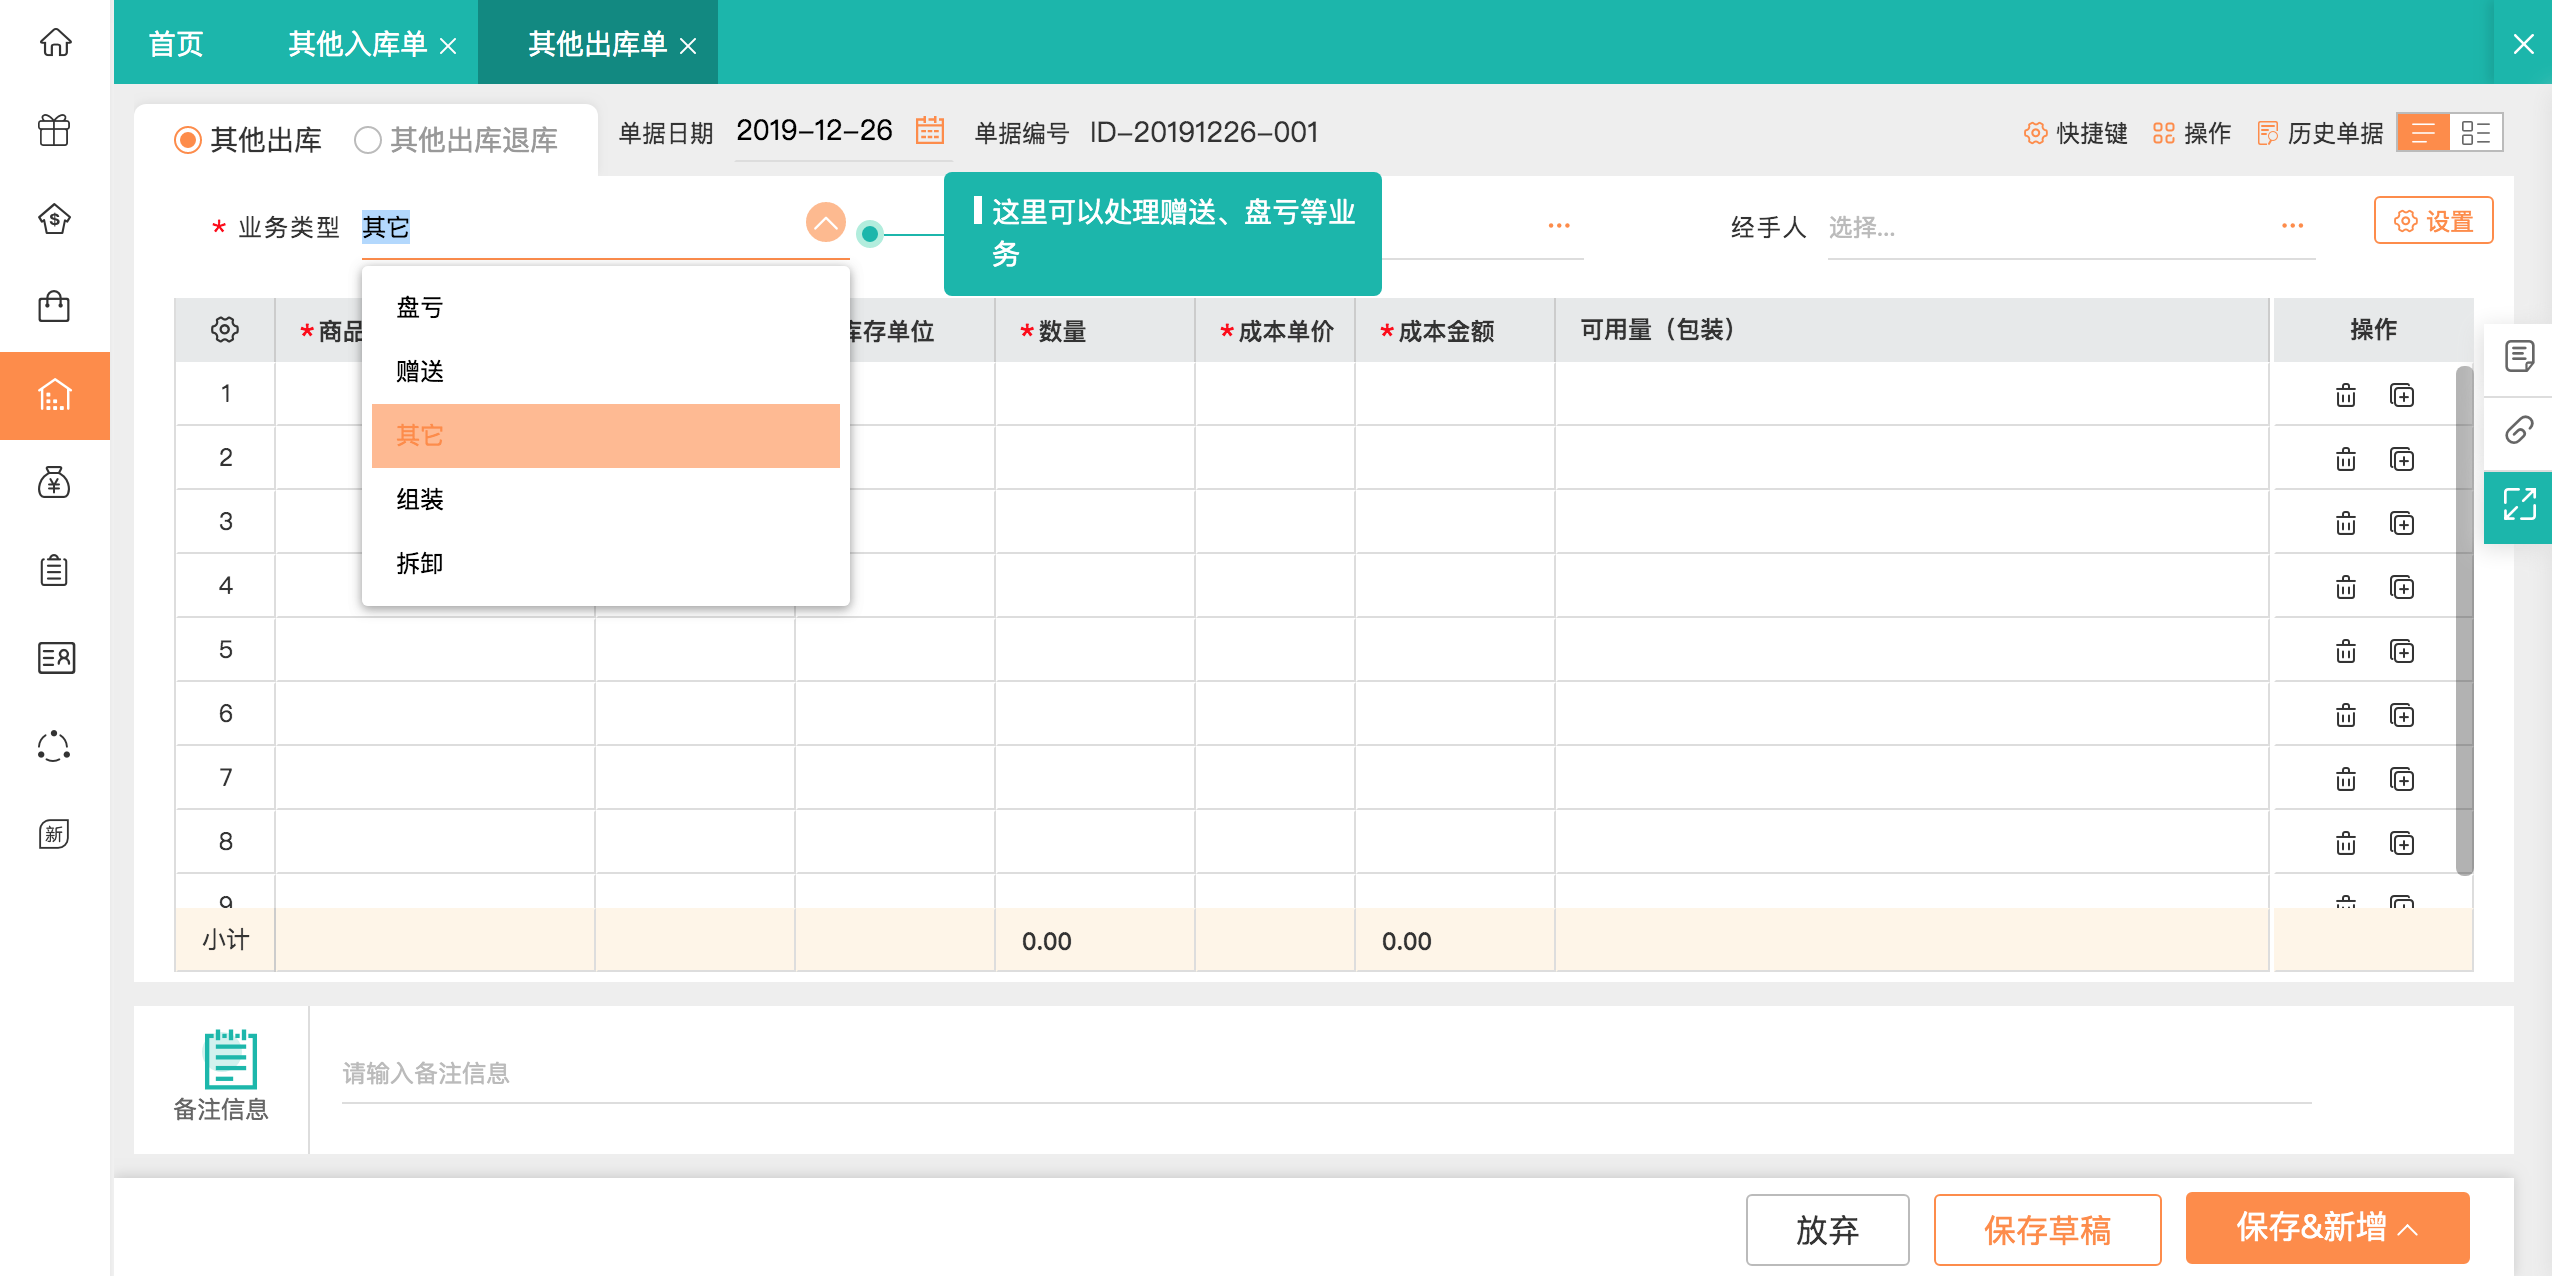Click 保存草稿 button to save draft

[2046, 1226]
